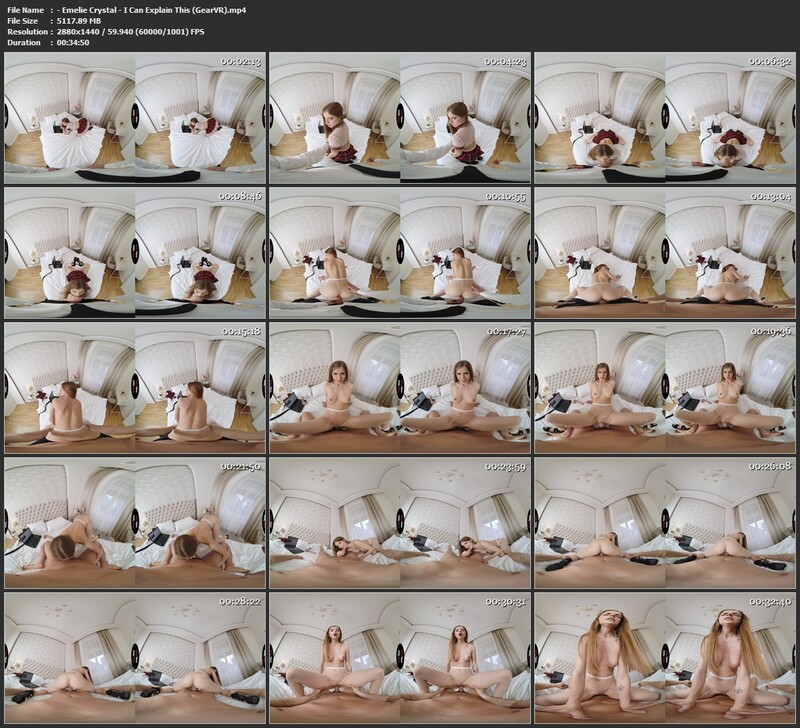Choose the frame marked 00:19:36
800x728 pixels.
tap(665, 386)
